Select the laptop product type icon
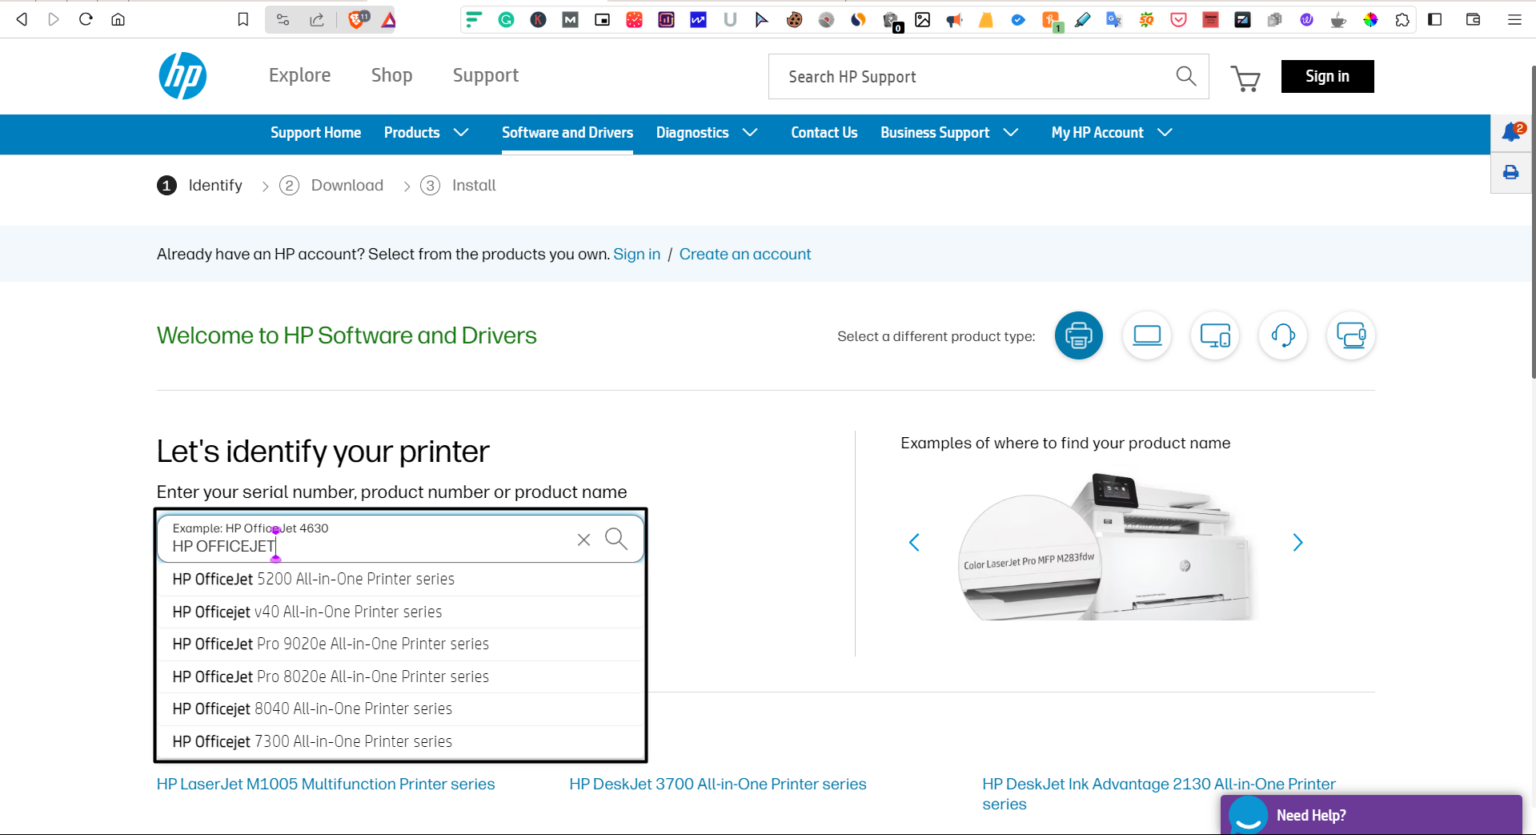1536x835 pixels. [x=1146, y=336]
